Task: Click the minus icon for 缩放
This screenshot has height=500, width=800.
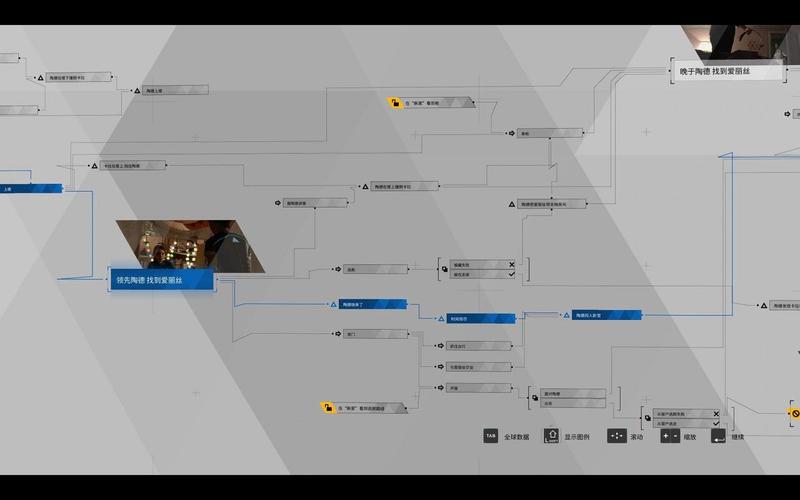Action: [x=676, y=436]
